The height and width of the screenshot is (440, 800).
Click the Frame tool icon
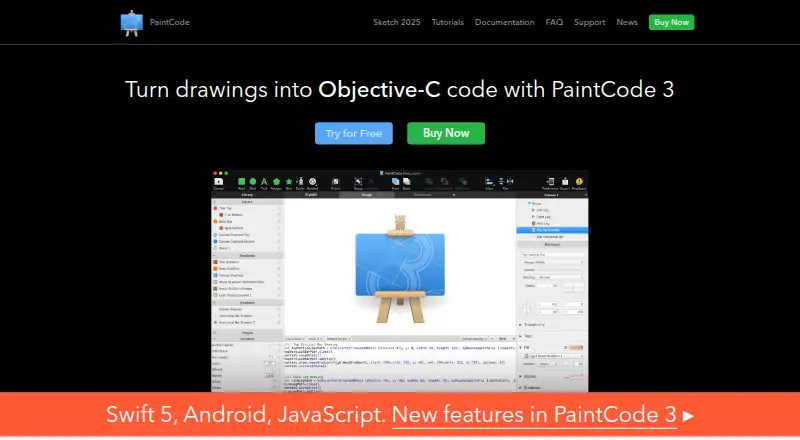point(335,182)
